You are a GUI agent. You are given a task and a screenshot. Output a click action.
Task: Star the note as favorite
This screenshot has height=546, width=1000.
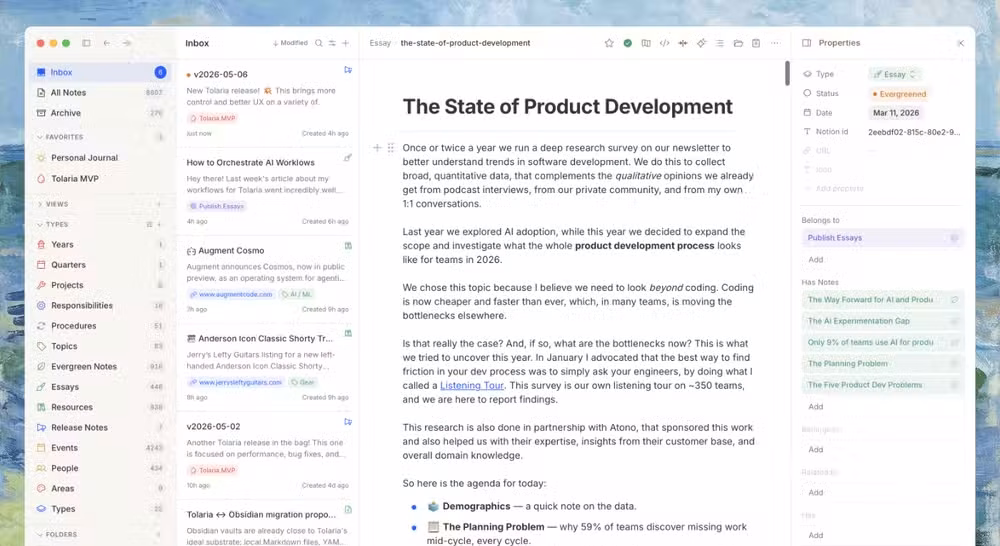coord(609,43)
